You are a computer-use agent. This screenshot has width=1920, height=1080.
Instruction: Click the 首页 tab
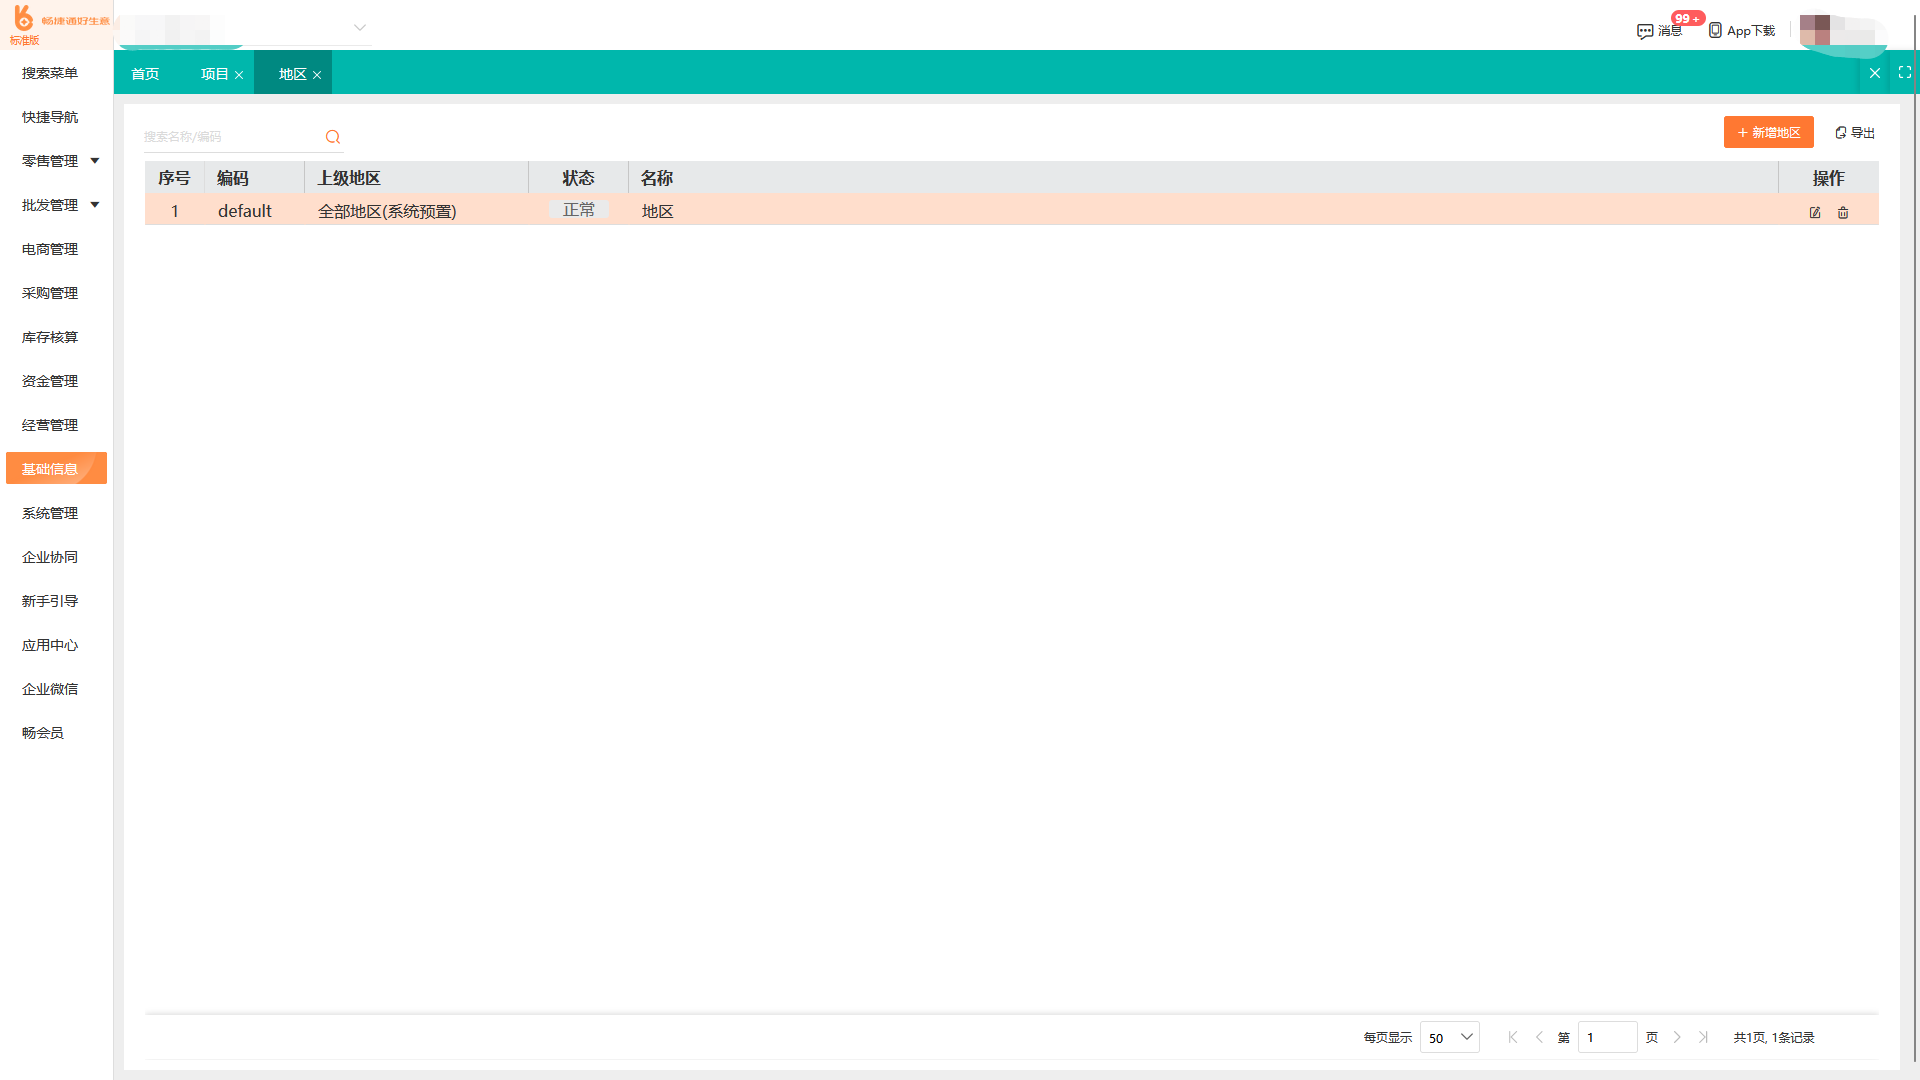pyautogui.click(x=145, y=74)
